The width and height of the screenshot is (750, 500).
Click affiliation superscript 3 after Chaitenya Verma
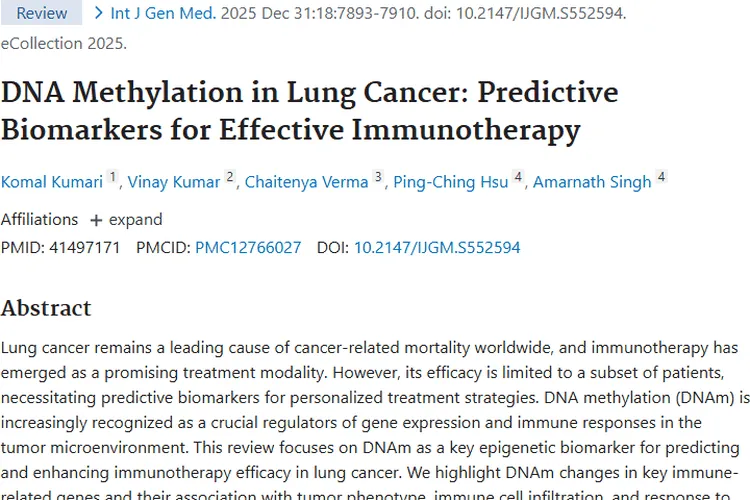pos(378,177)
